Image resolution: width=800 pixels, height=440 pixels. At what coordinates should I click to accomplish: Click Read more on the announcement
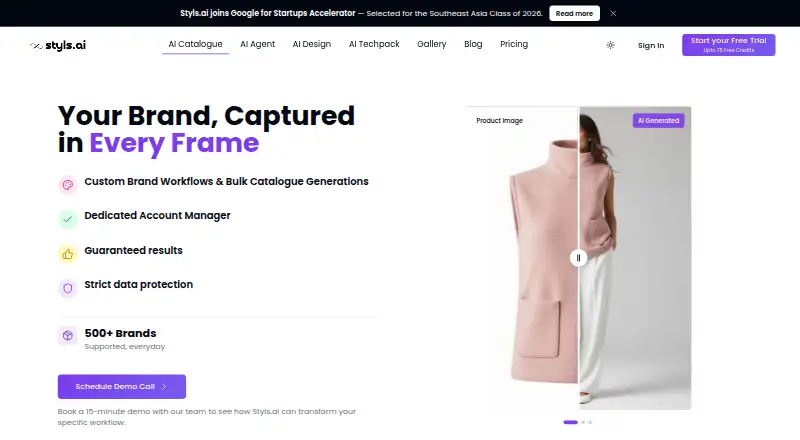point(574,13)
